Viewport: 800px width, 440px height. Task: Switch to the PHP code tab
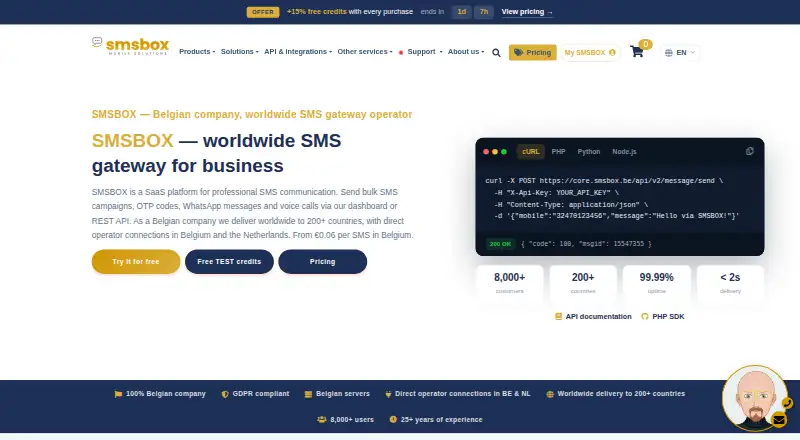[558, 152]
